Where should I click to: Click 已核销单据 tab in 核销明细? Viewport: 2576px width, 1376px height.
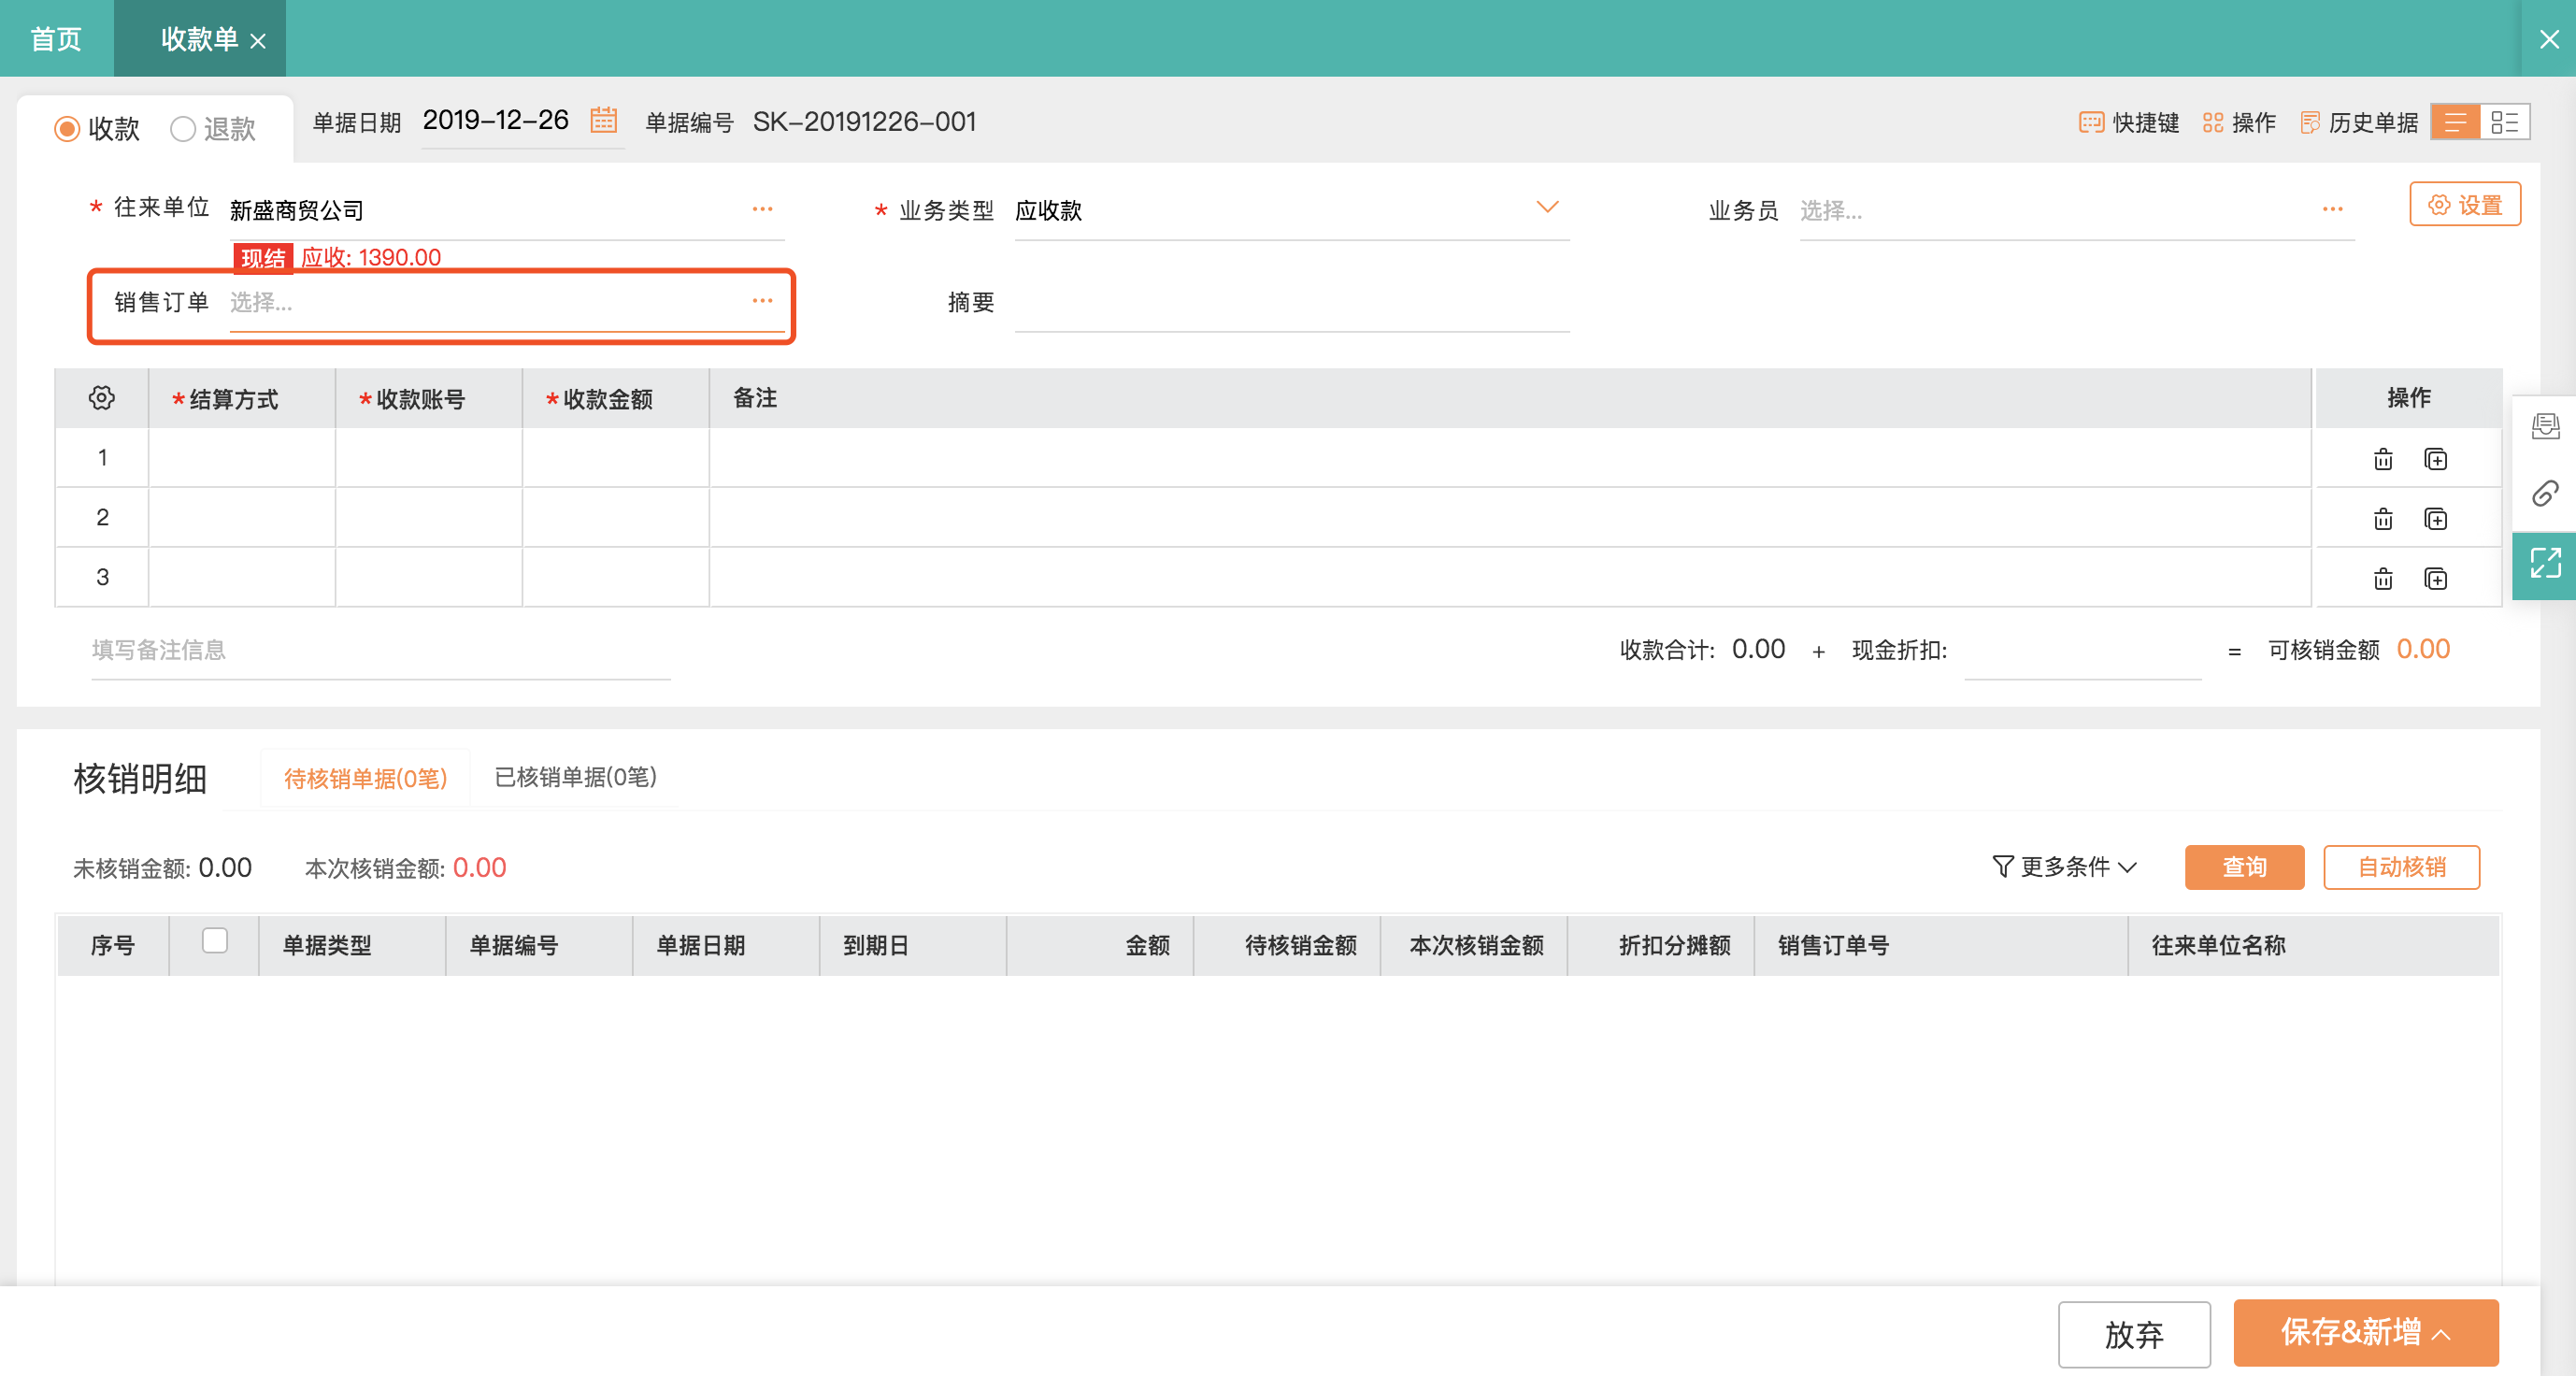click(574, 779)
